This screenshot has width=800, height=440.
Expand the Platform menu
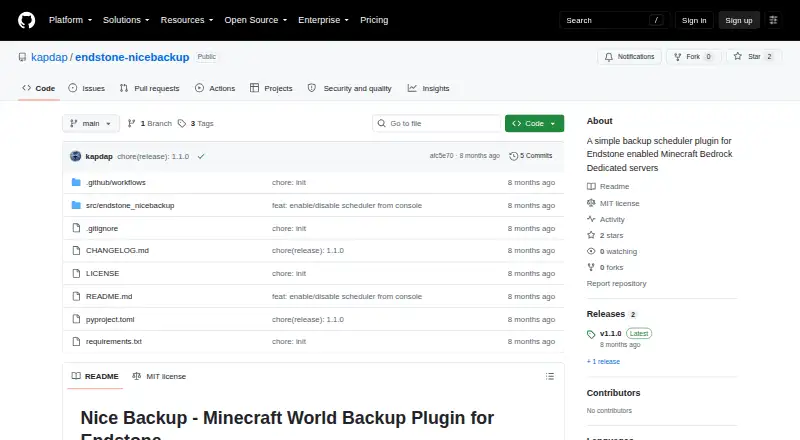tap(70, 20)
